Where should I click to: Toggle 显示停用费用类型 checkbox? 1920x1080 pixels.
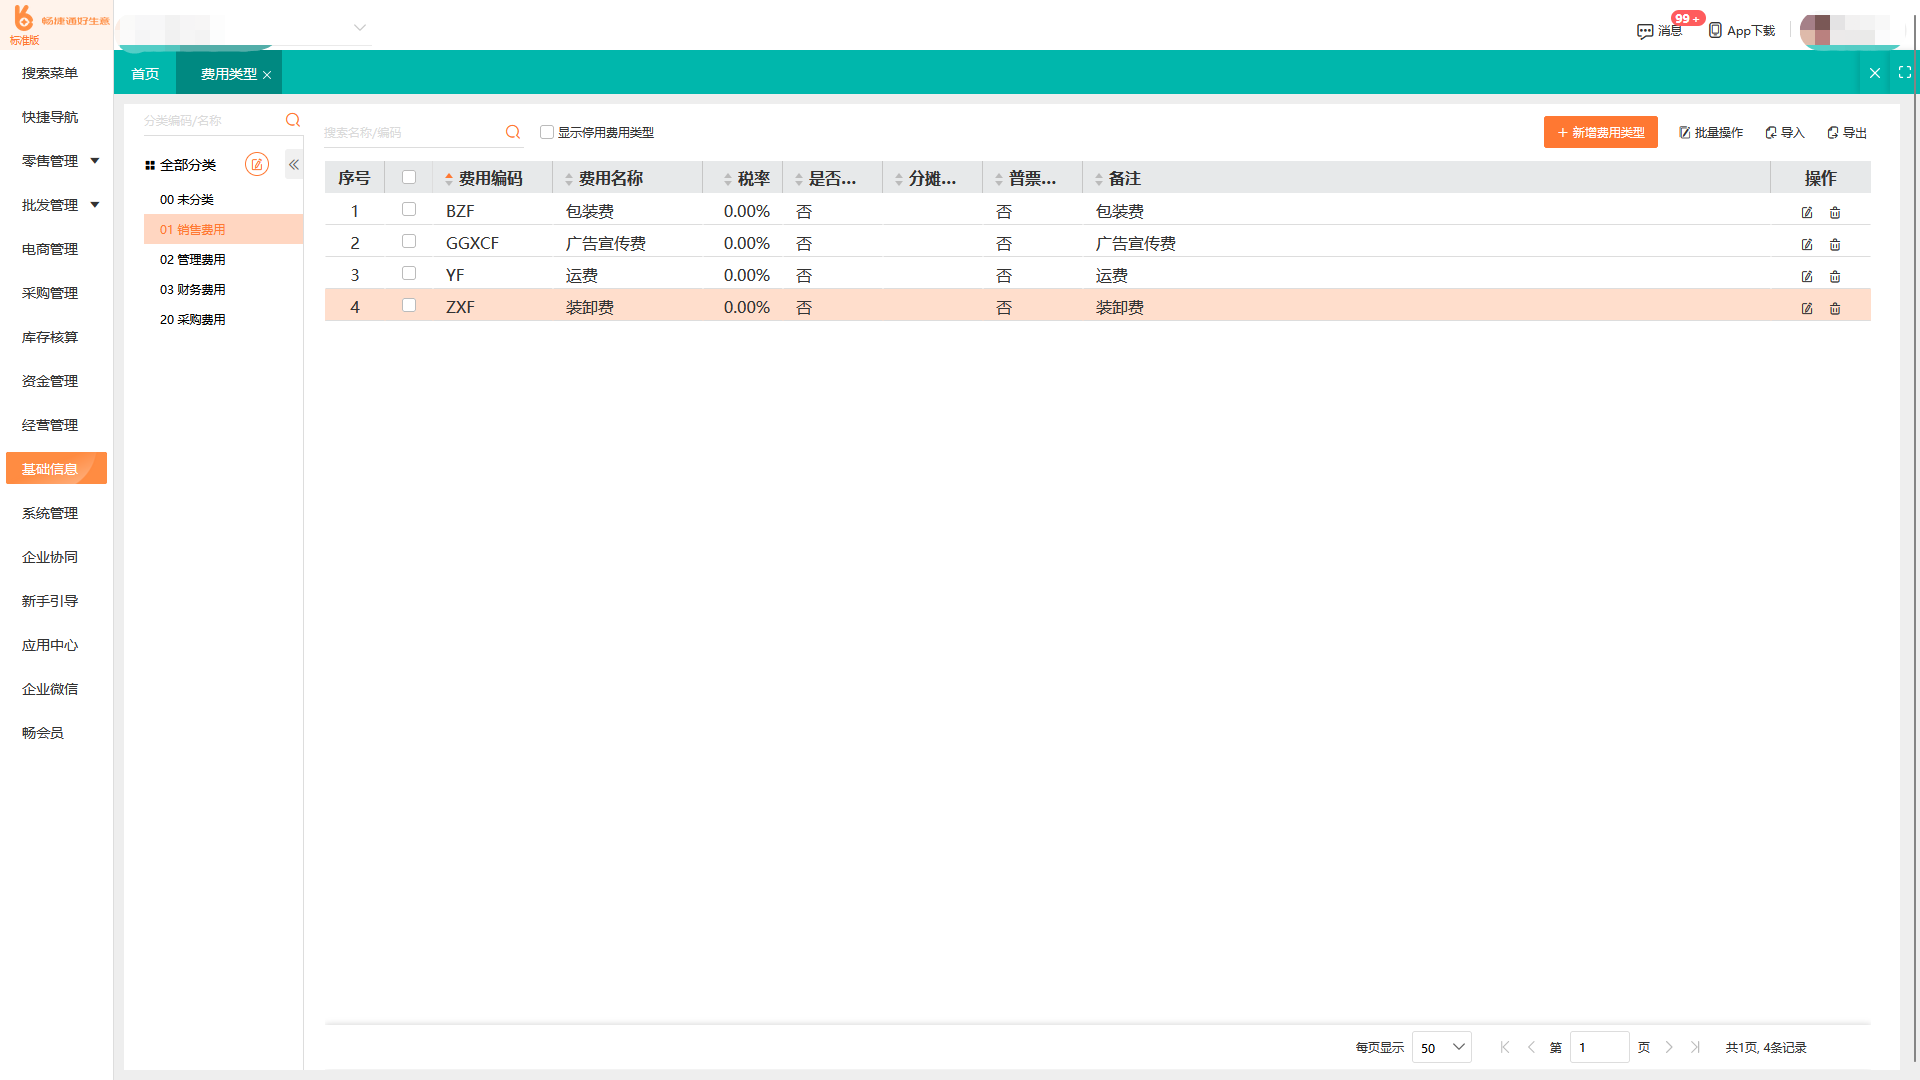point(546,132)
